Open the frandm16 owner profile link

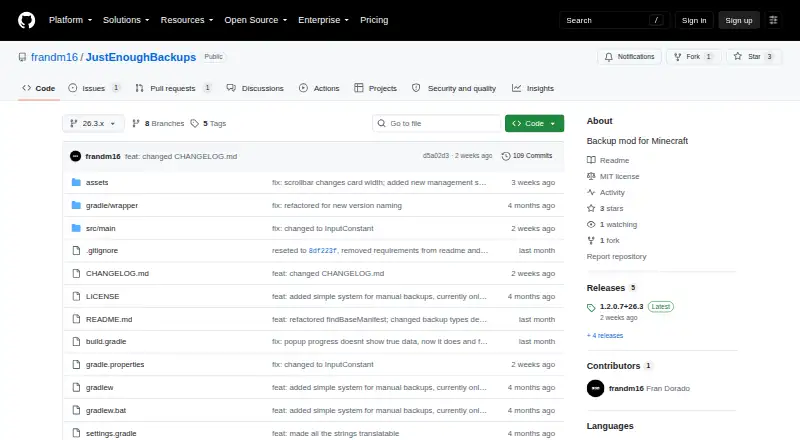[x=54, y=57]
